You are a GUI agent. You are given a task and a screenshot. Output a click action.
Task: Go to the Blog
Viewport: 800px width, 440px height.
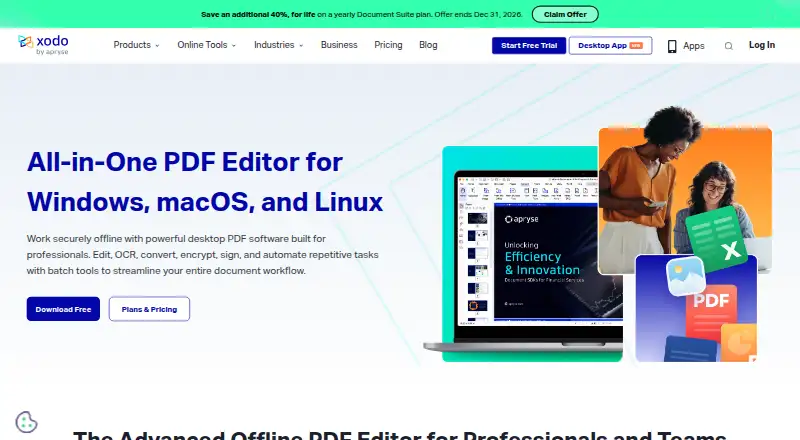pyautogui.click(x=428, y=45)
